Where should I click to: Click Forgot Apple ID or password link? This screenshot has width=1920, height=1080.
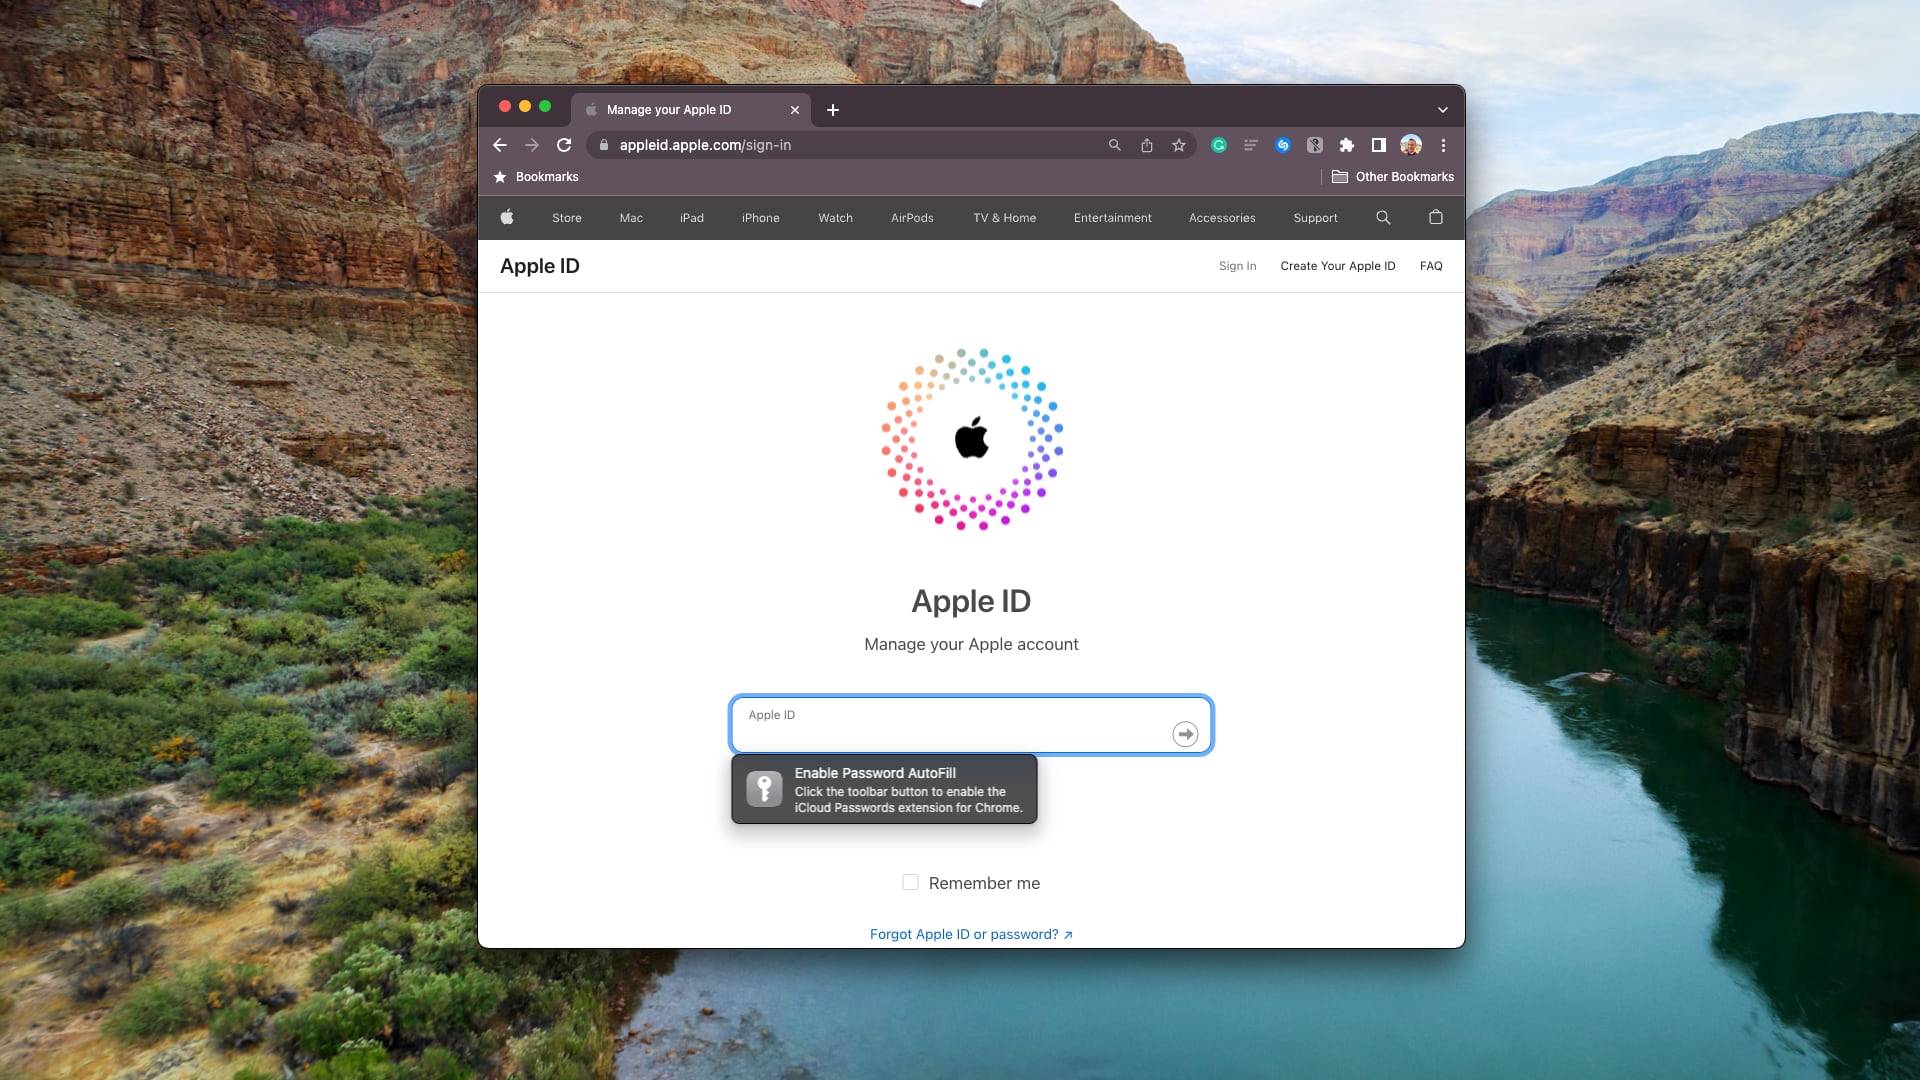coord(971,934)
